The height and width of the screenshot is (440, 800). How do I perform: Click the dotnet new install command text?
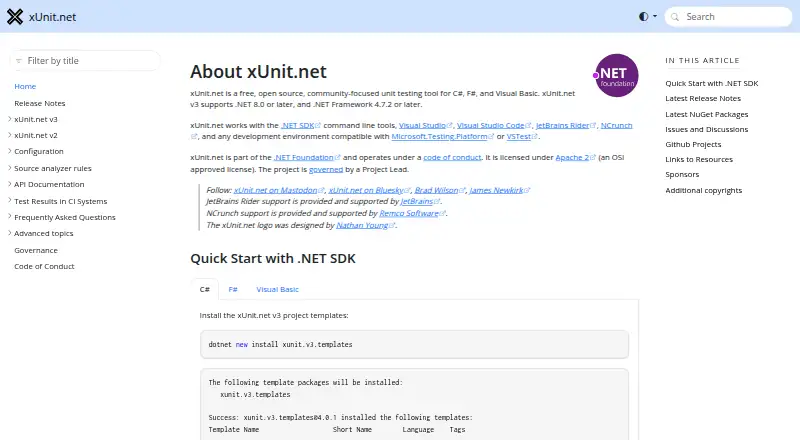[280, 345]
